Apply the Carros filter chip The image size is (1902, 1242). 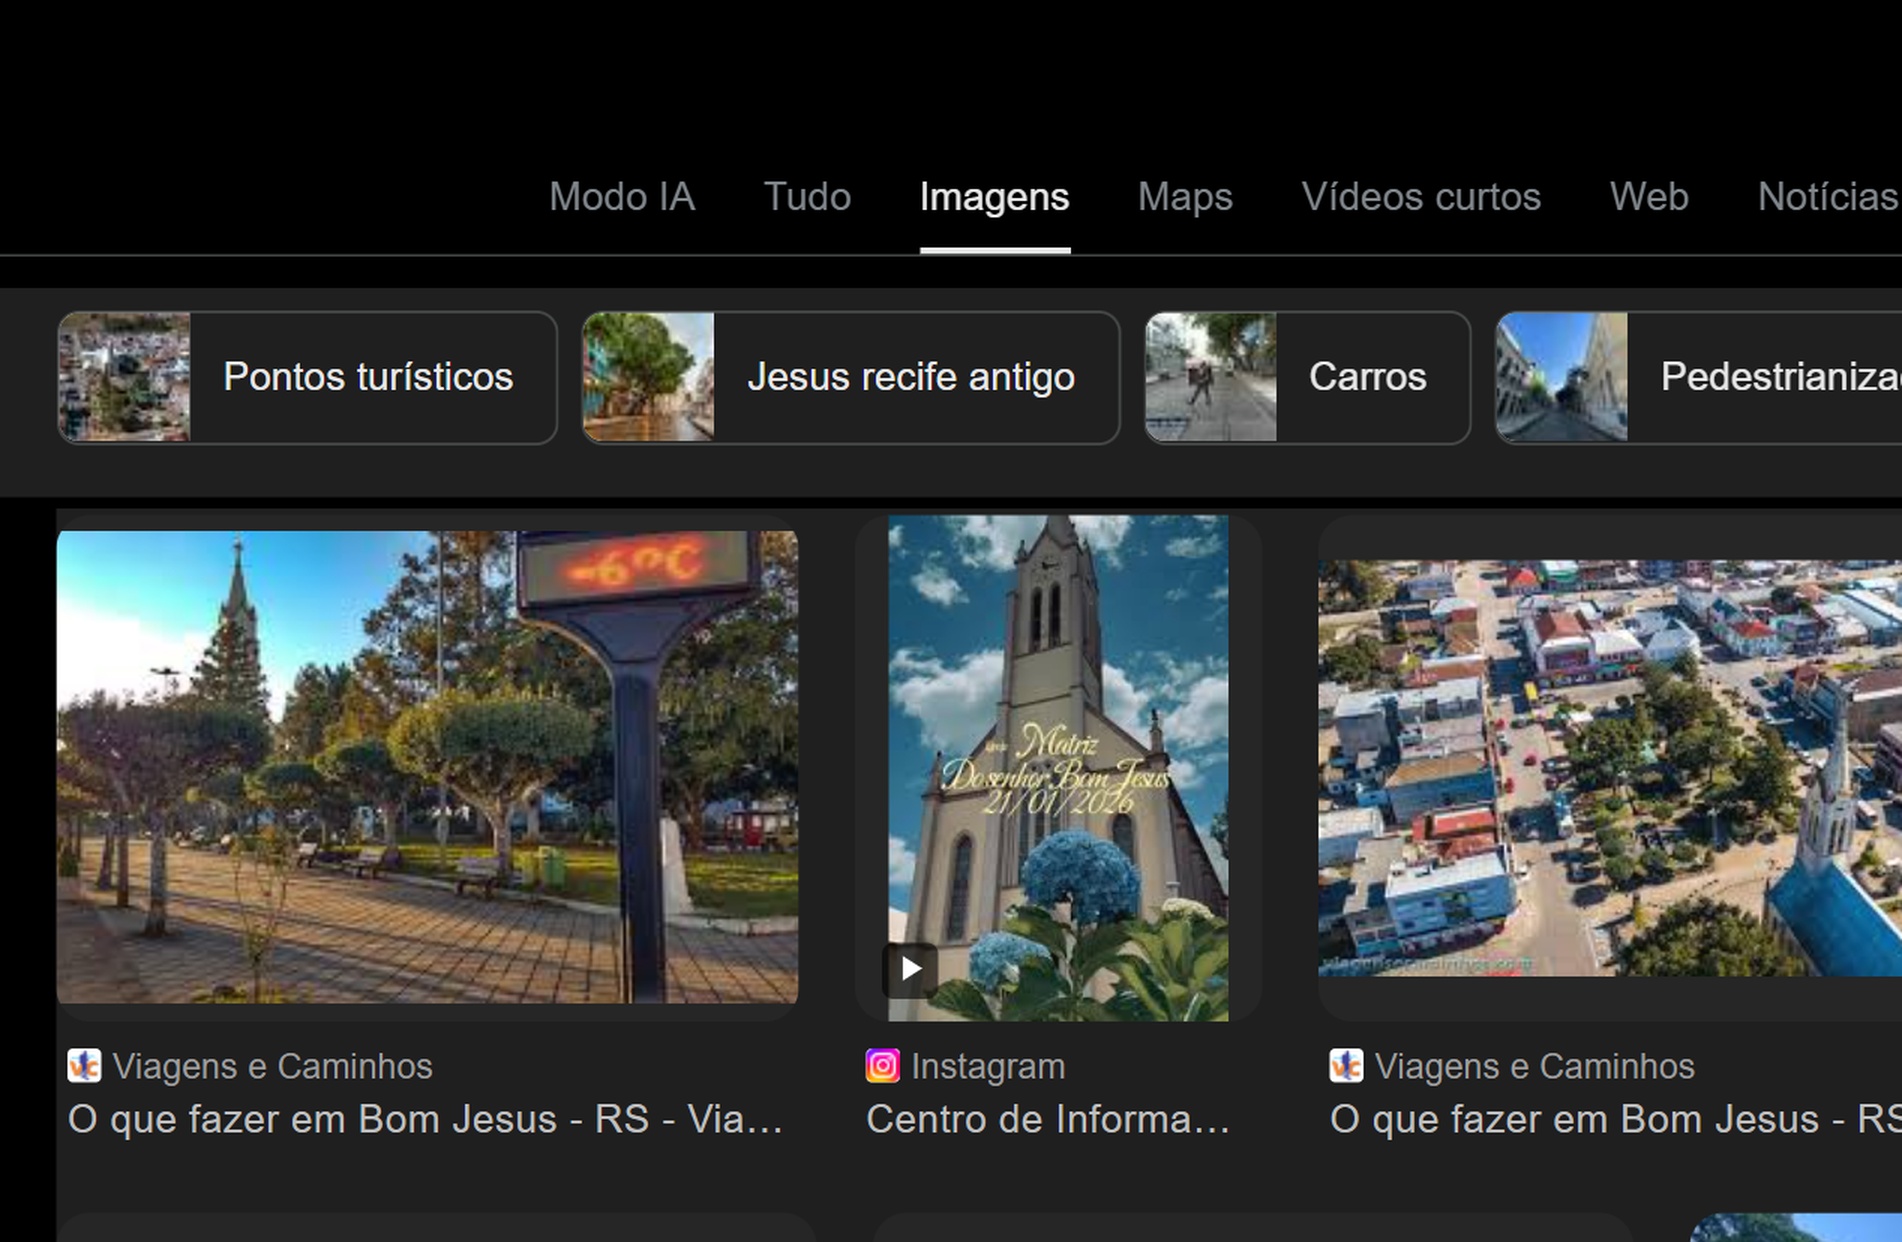point(1307,377)
